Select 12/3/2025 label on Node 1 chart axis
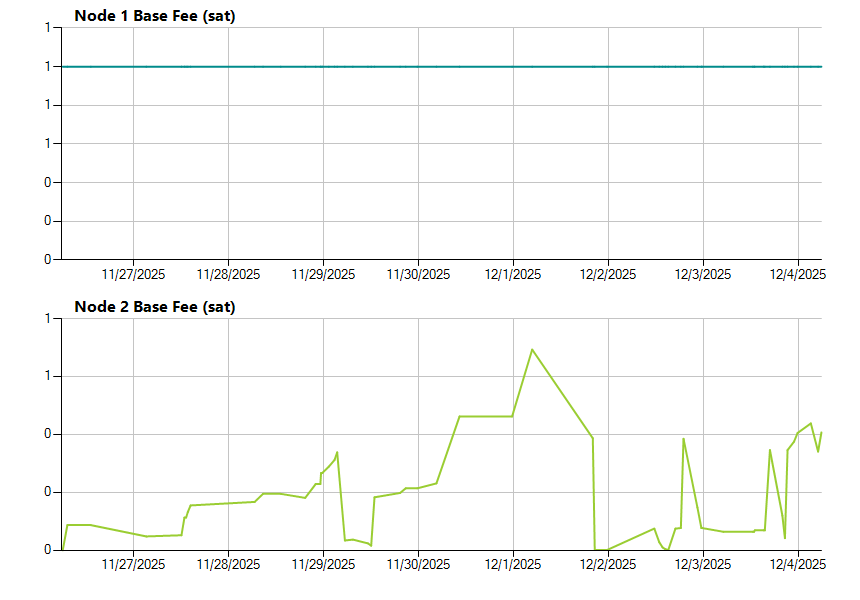860x600 pixels. [x=703, y=274]
